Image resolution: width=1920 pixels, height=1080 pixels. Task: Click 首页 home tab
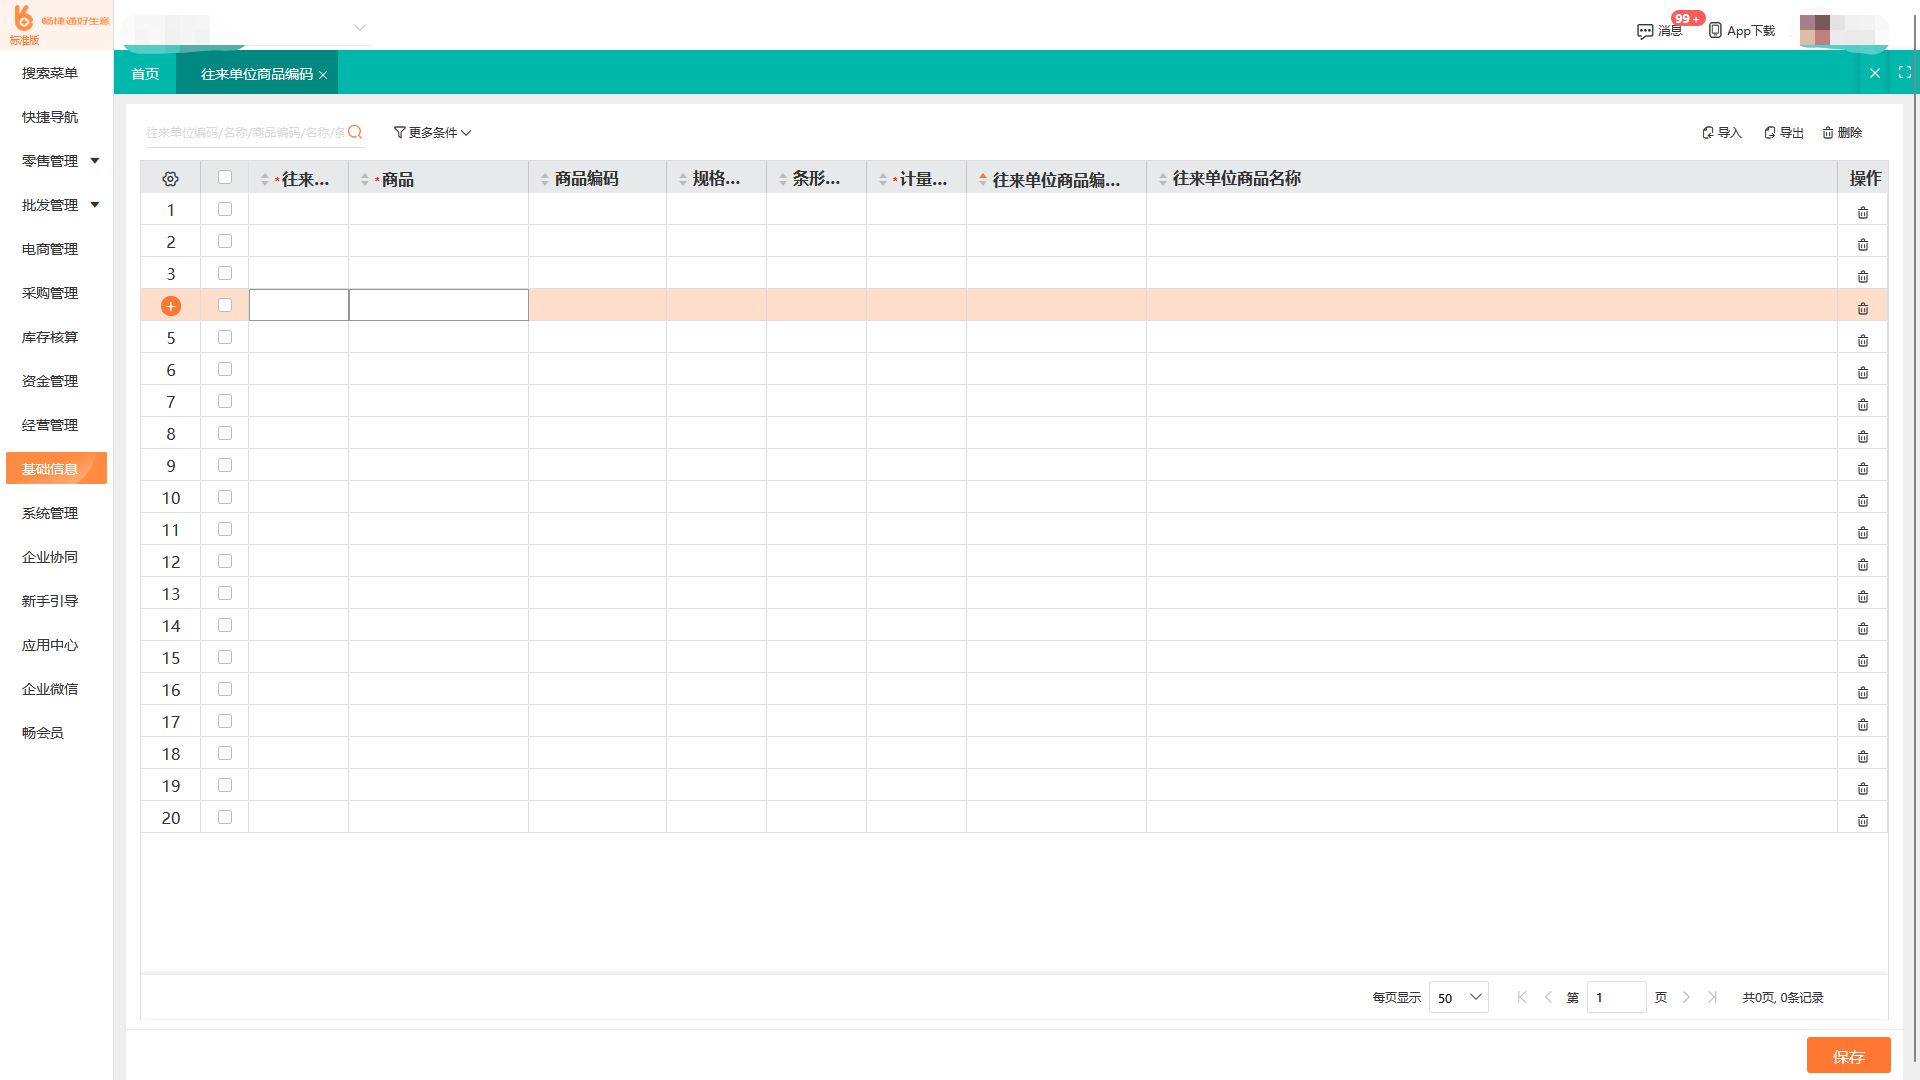(144, 74)
